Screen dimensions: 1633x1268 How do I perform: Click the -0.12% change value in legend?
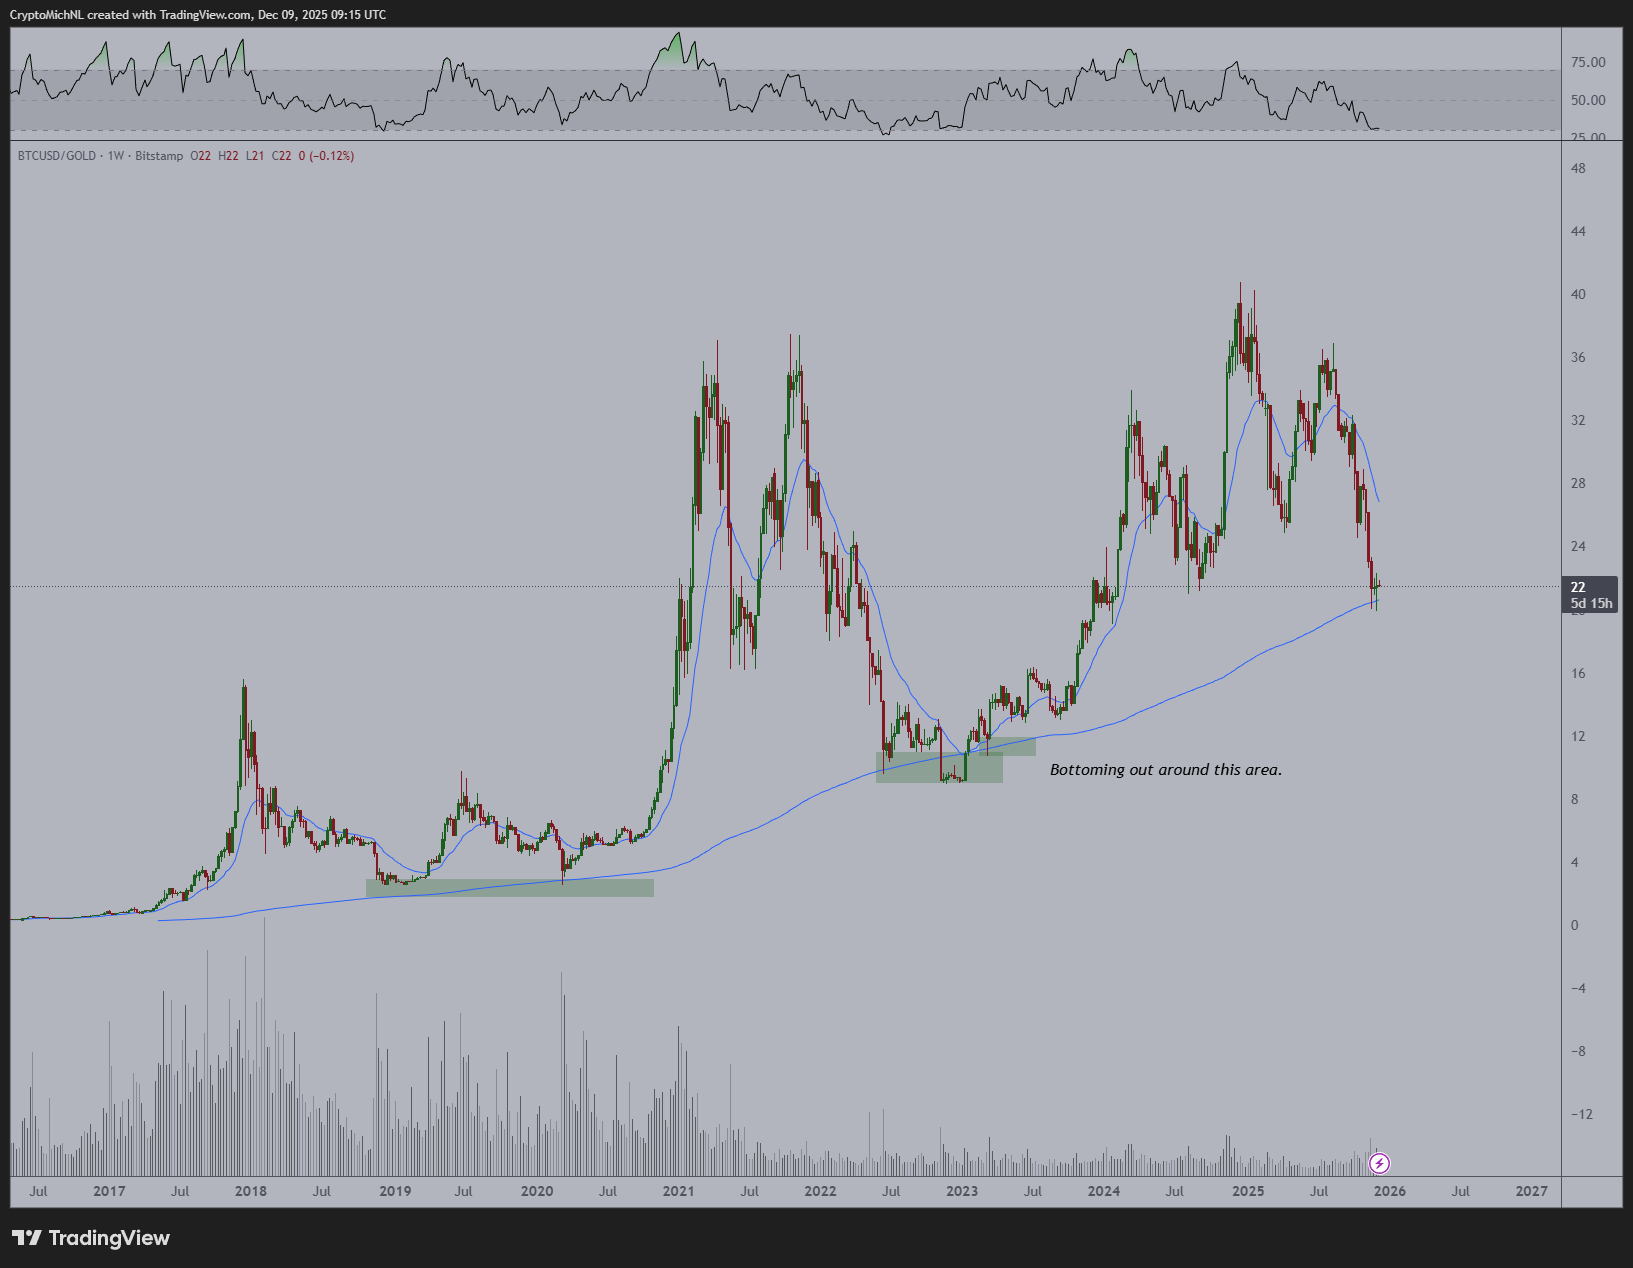pos(332,156)
